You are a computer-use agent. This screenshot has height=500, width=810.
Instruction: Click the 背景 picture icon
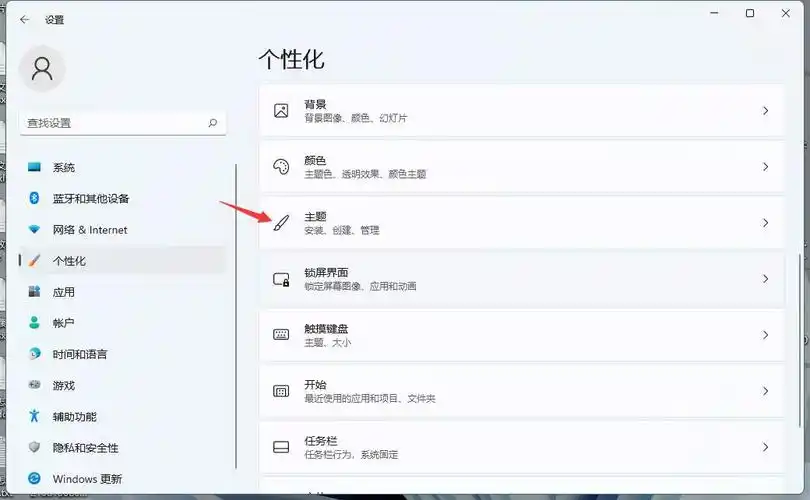coord(281,111)
